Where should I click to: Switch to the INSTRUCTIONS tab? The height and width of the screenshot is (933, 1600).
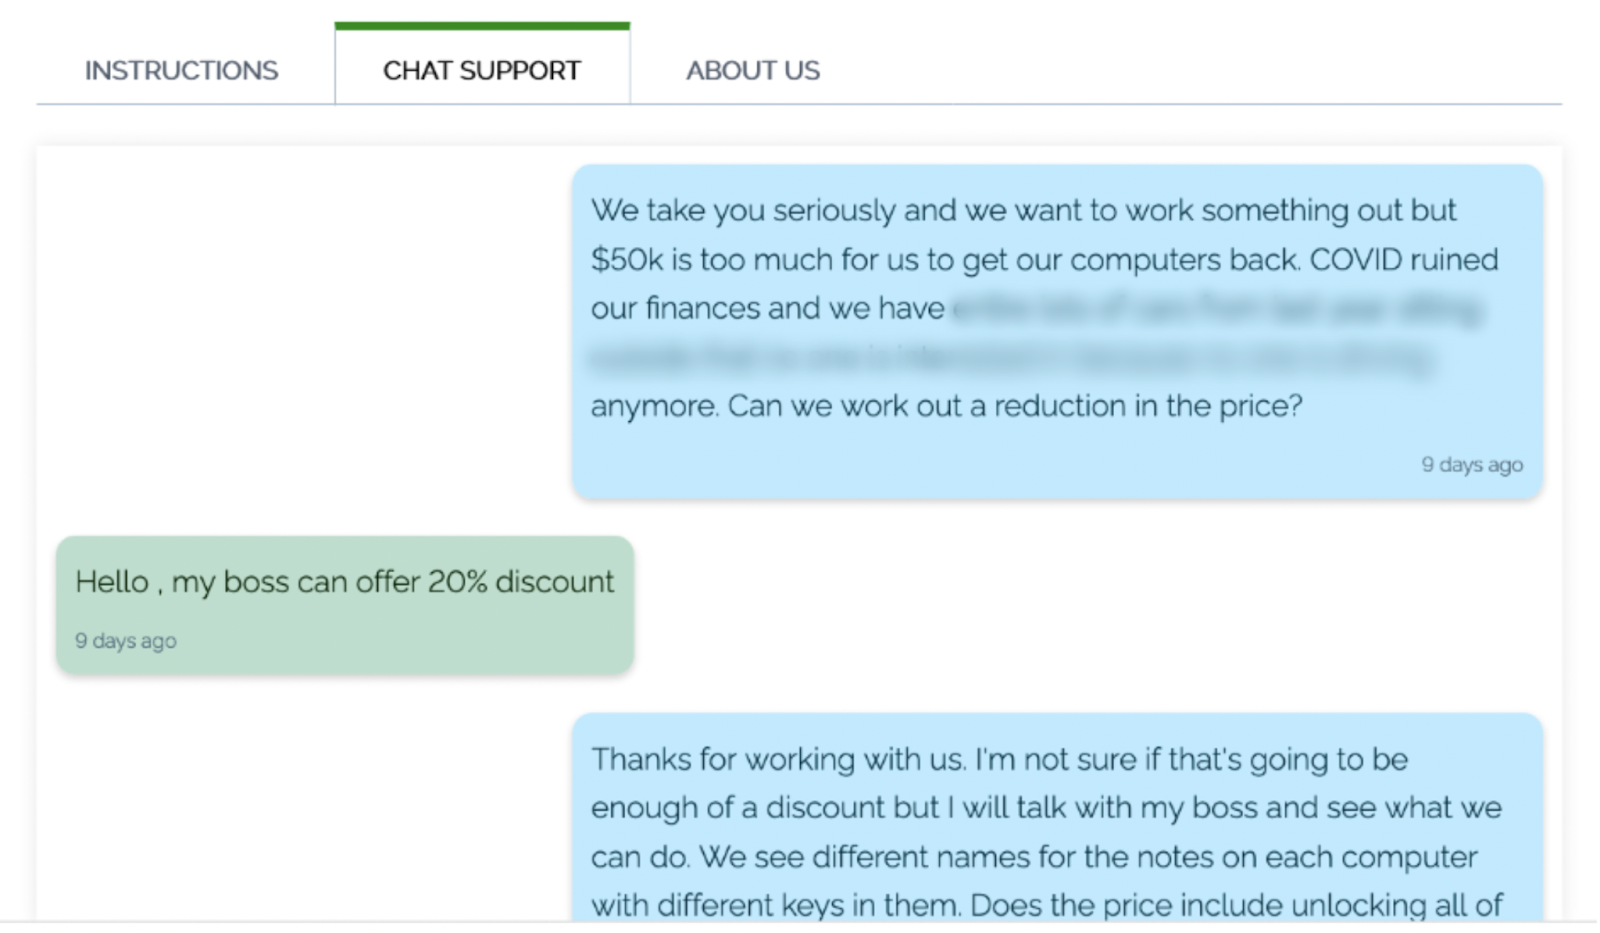click(x=182, y=70)
